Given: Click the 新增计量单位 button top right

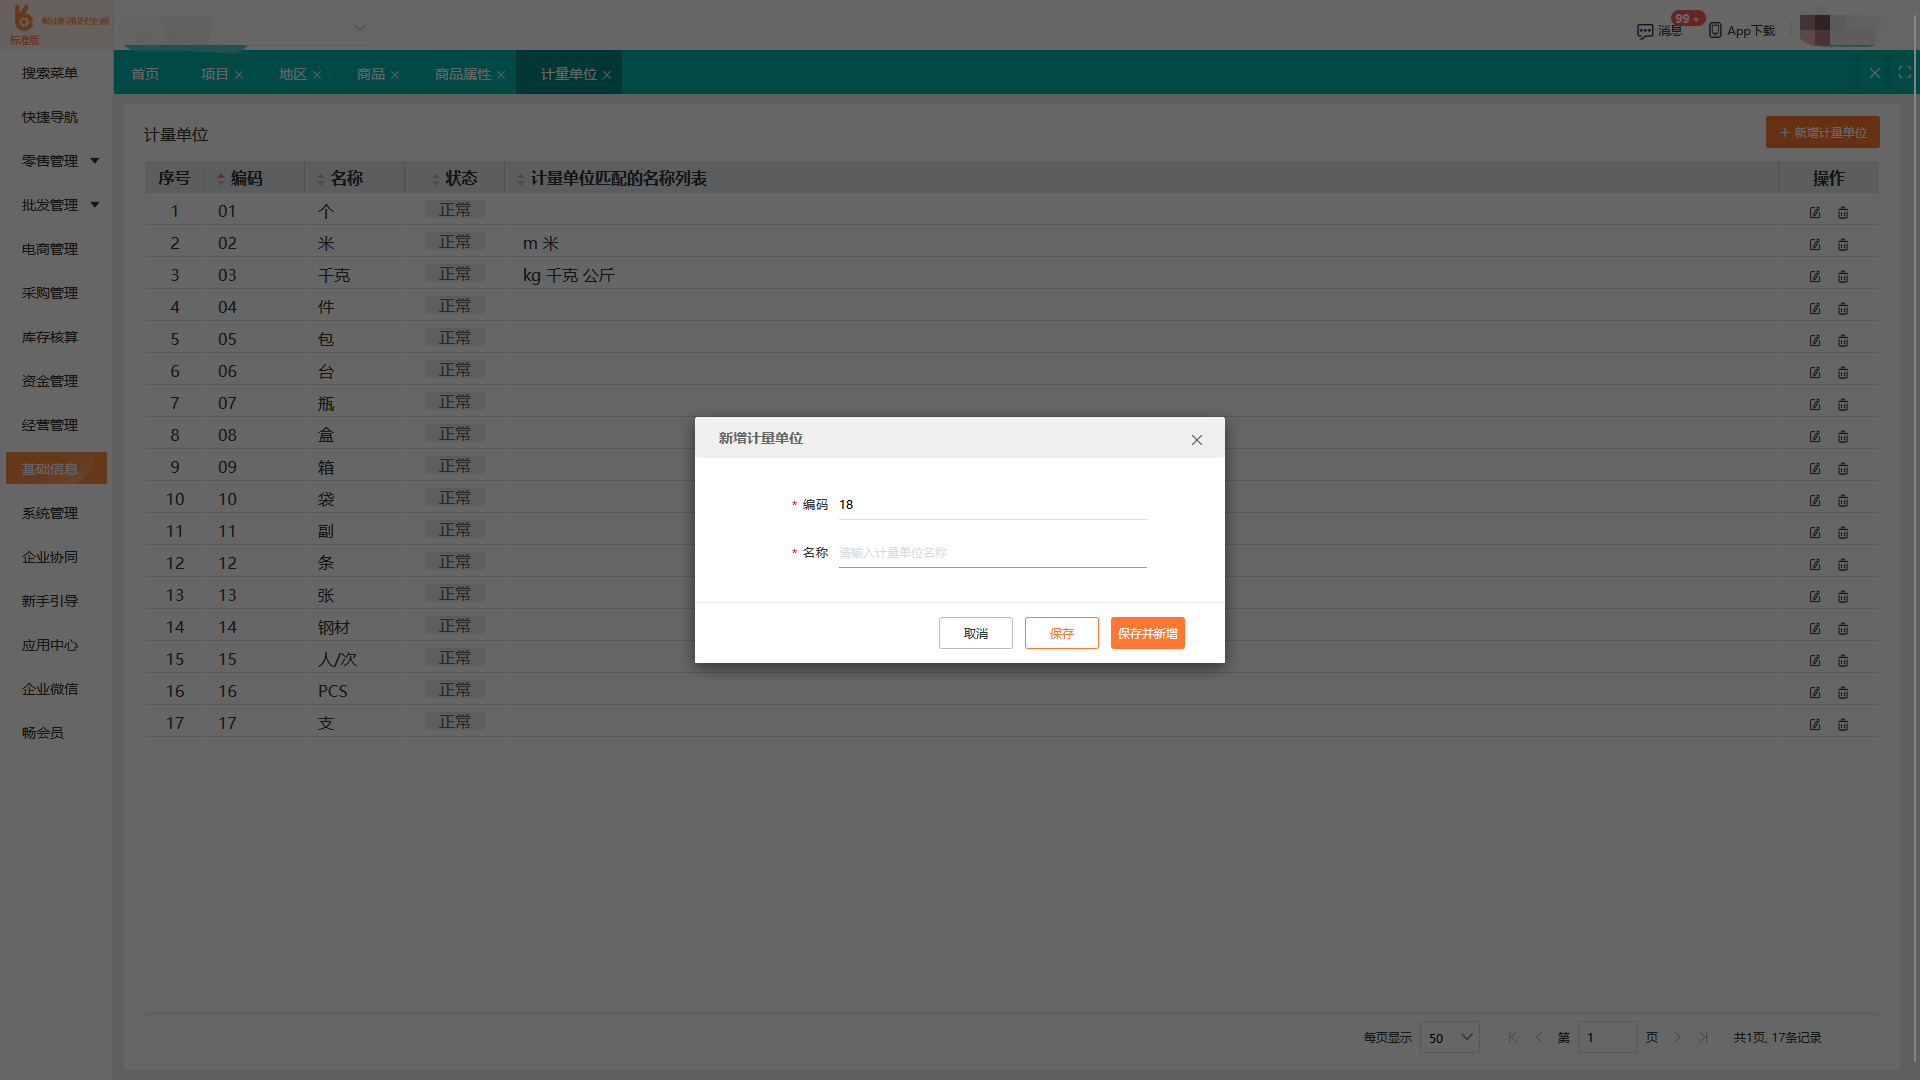Looking at the screenshot, I should [1821, 132].
